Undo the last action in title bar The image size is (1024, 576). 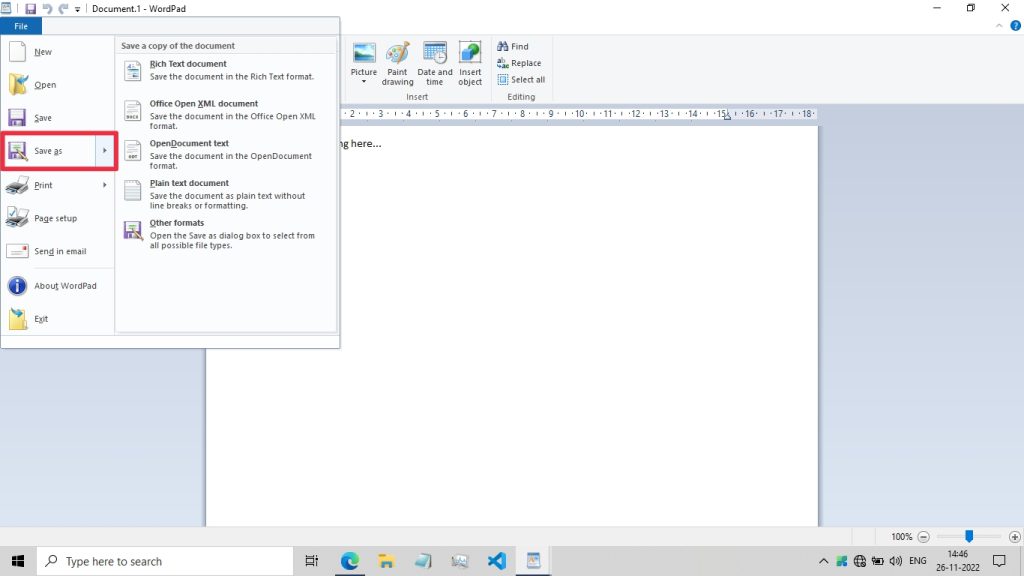47,9
